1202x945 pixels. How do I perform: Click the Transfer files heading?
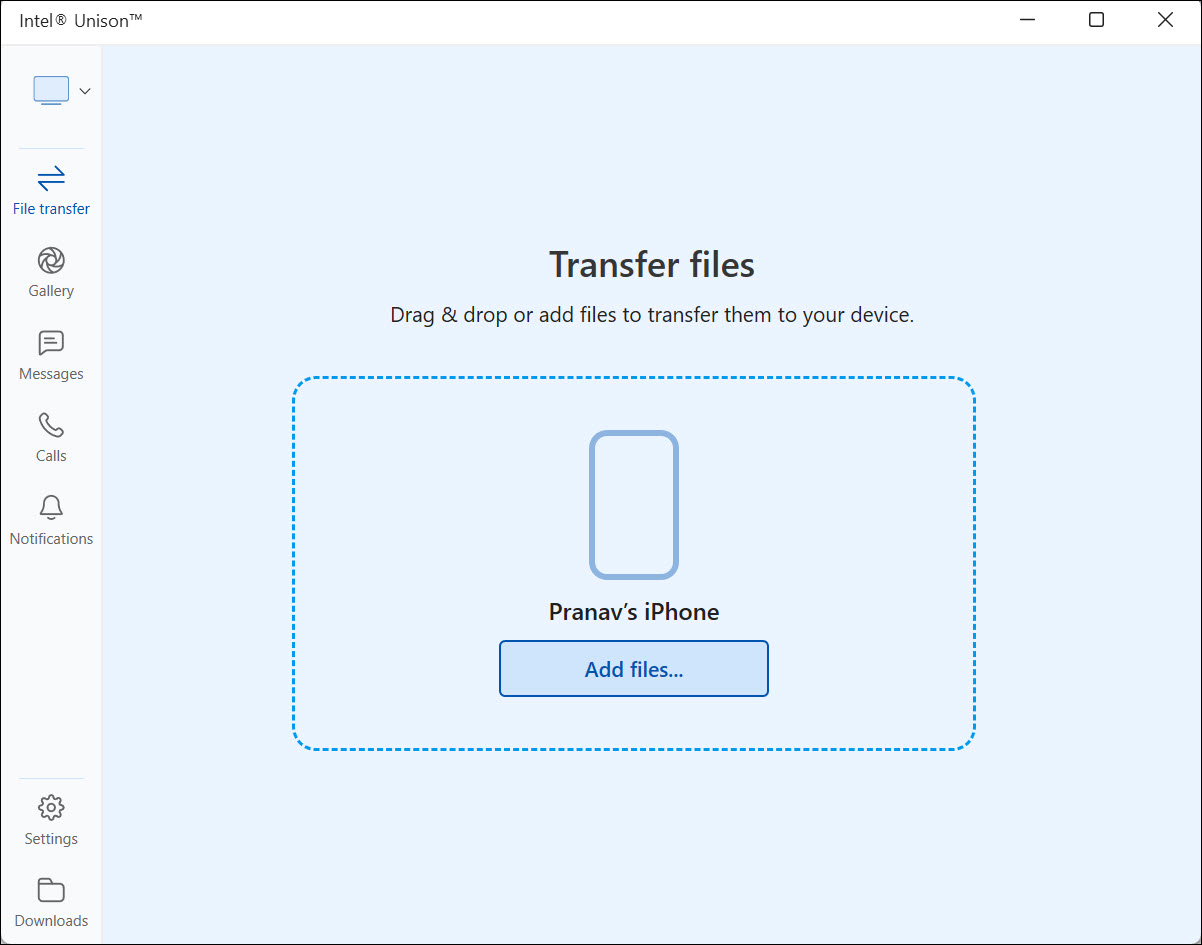(x=651, y=264)
